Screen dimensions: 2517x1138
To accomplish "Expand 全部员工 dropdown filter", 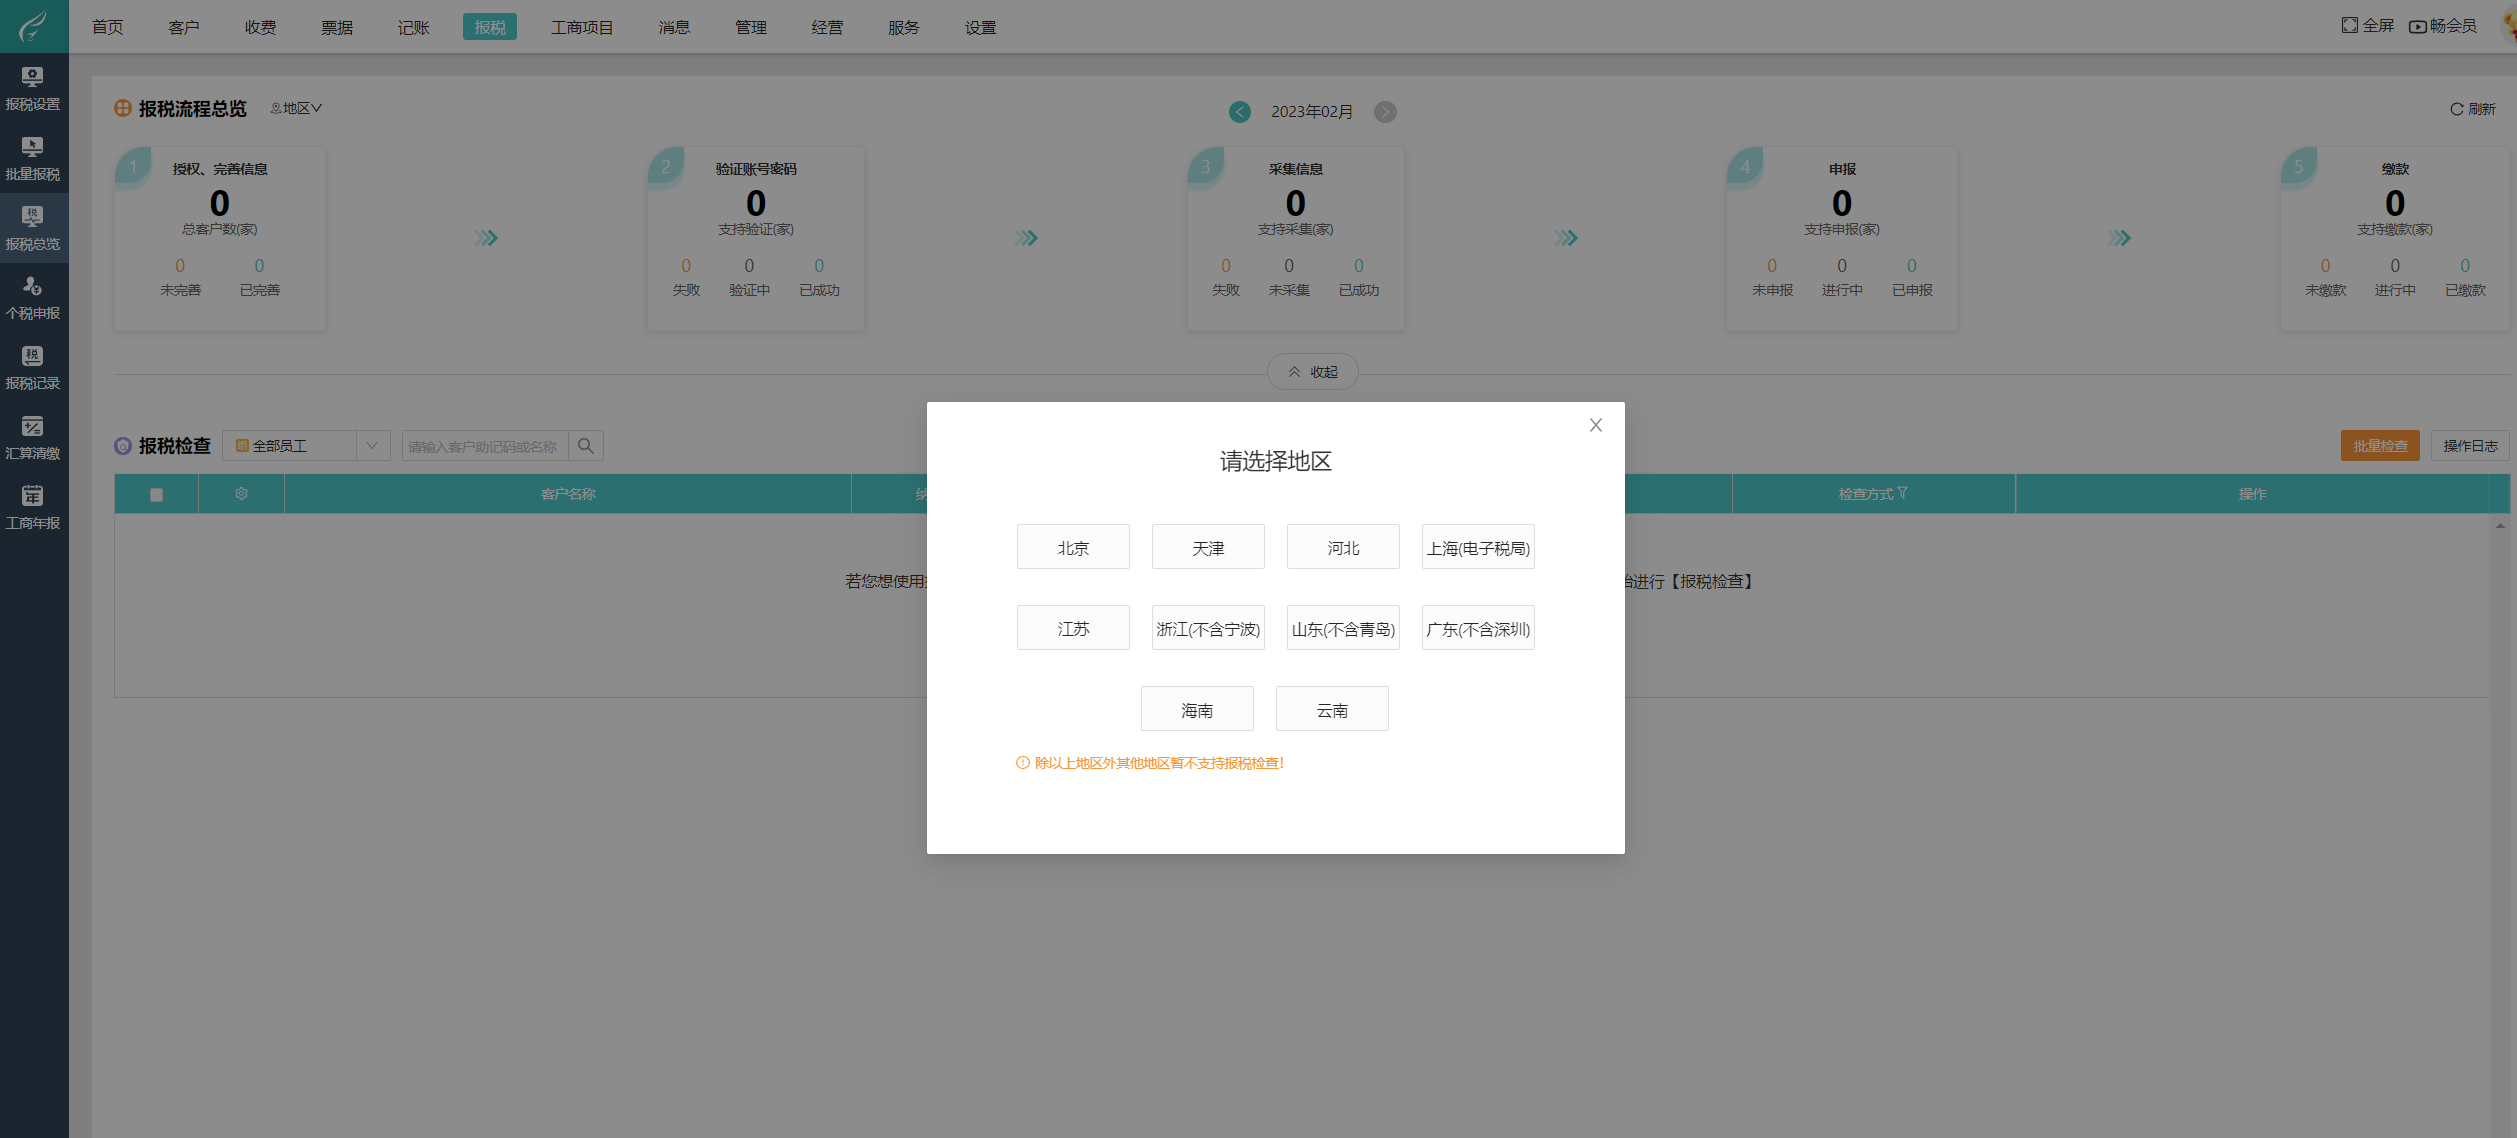I will click(x=371, y=446).
